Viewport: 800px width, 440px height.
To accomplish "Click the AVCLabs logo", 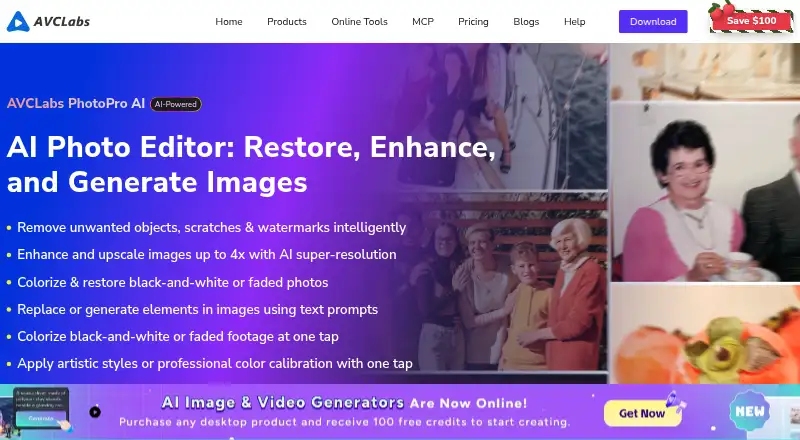I will [48, 21].
